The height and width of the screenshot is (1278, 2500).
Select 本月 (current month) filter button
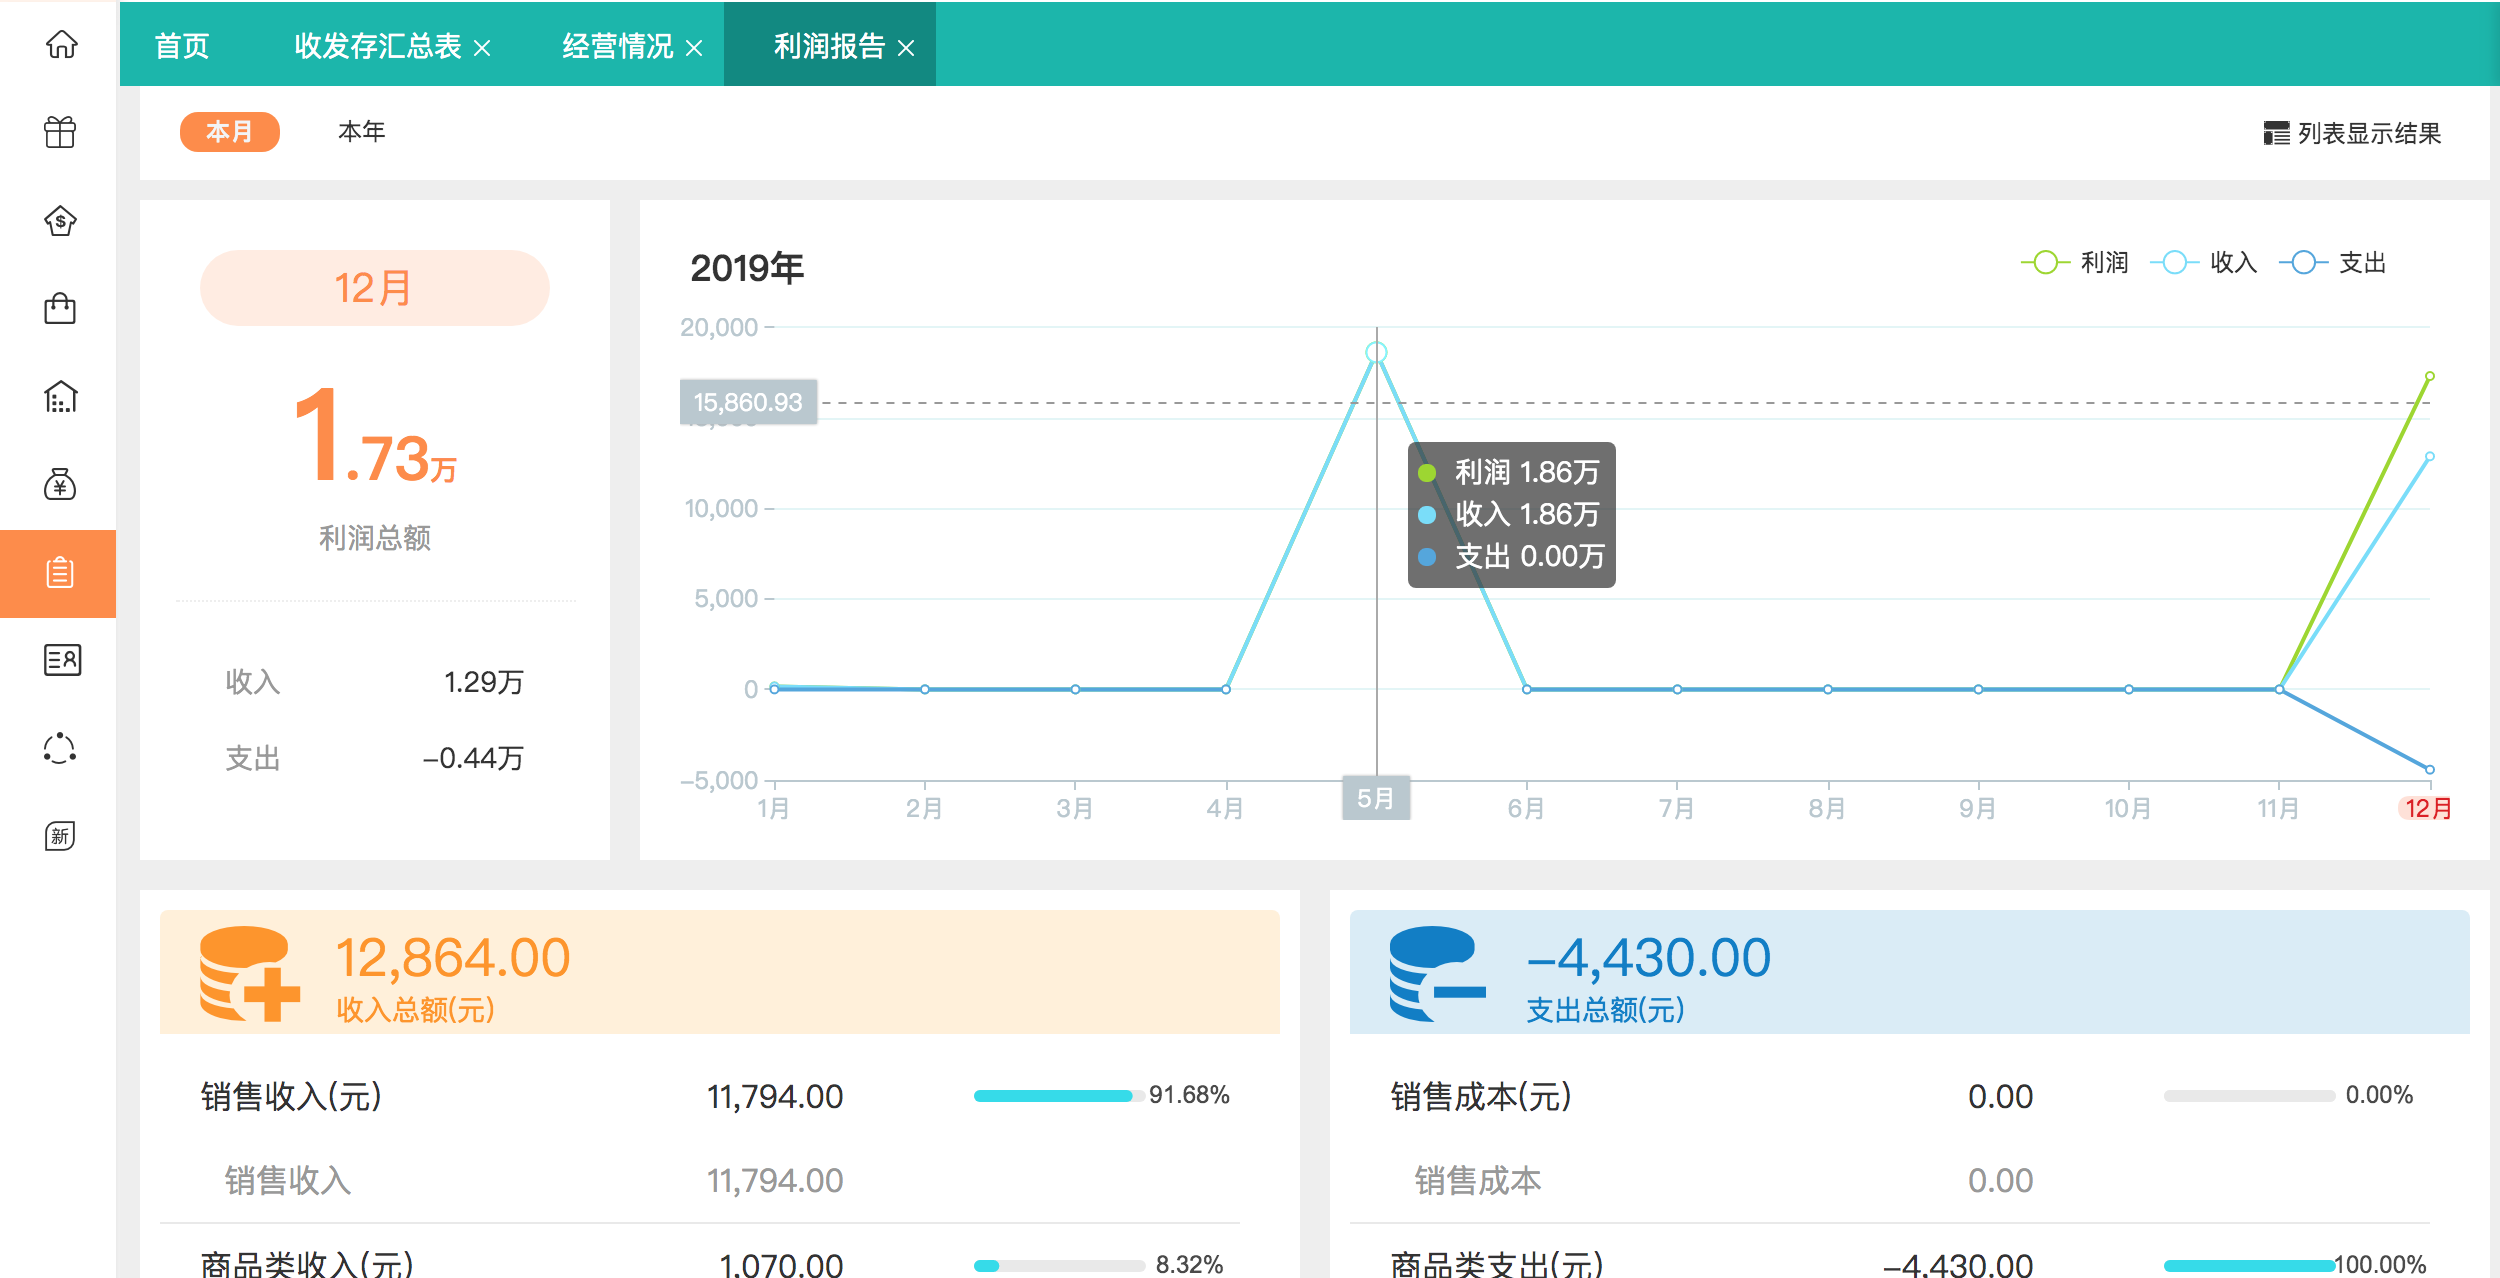[228, 130]
